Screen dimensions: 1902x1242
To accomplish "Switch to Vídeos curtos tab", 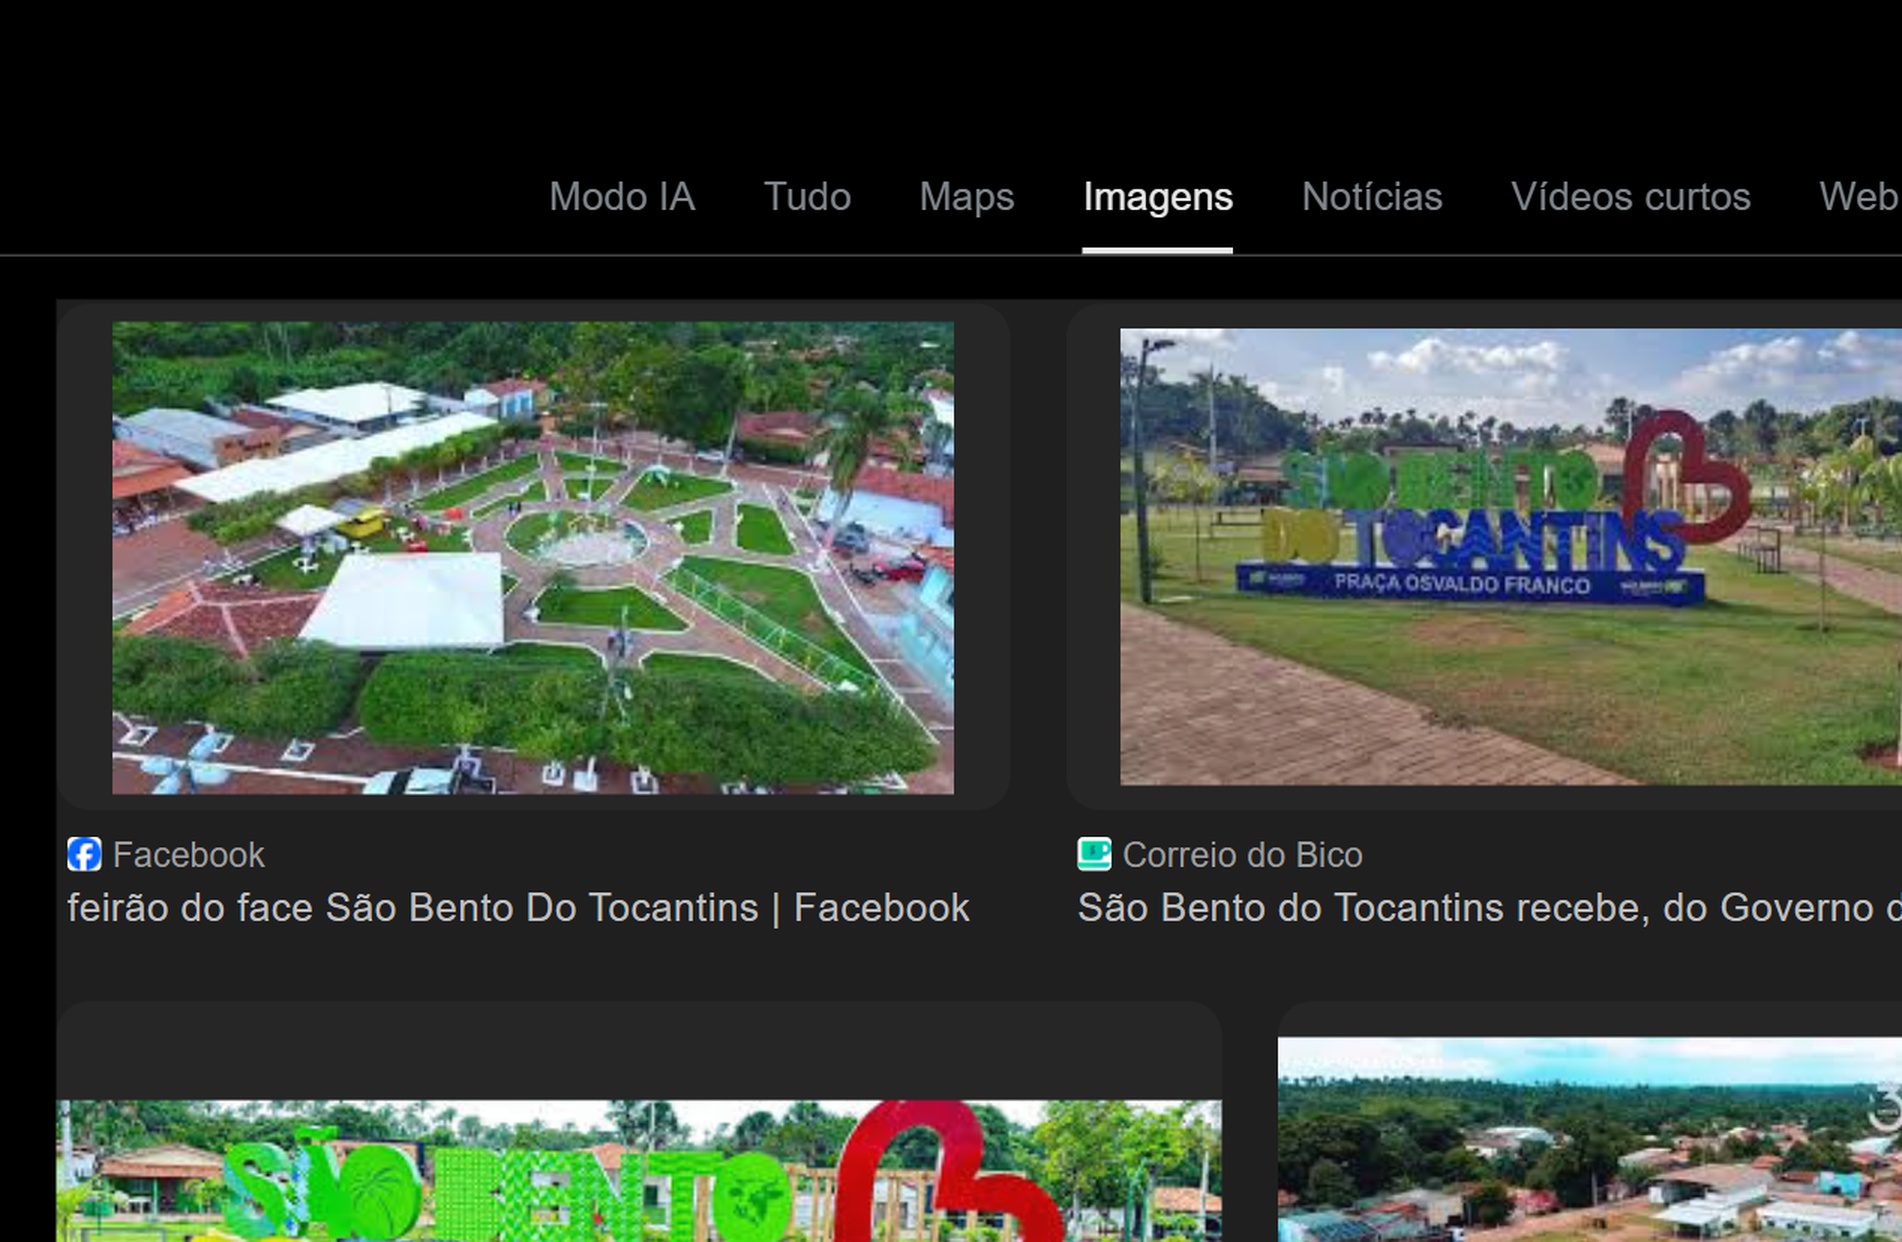I will [1630, 197].
